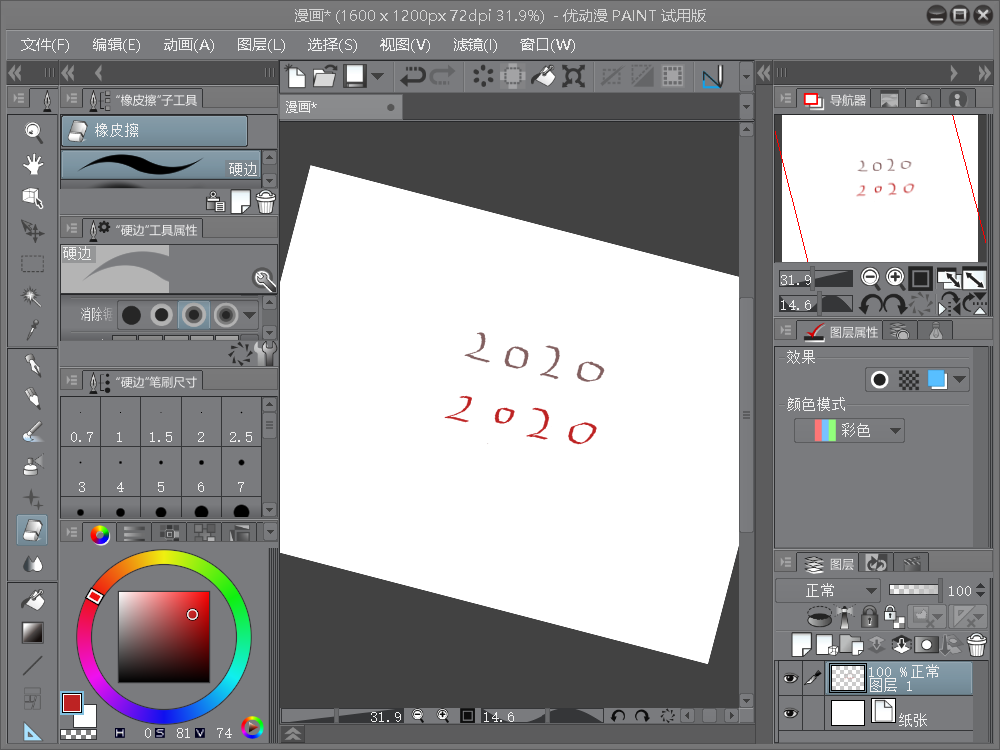Click the Undo arrow in command bar
Viewport: 1000px width, 750px height.
tap(411, 76)
